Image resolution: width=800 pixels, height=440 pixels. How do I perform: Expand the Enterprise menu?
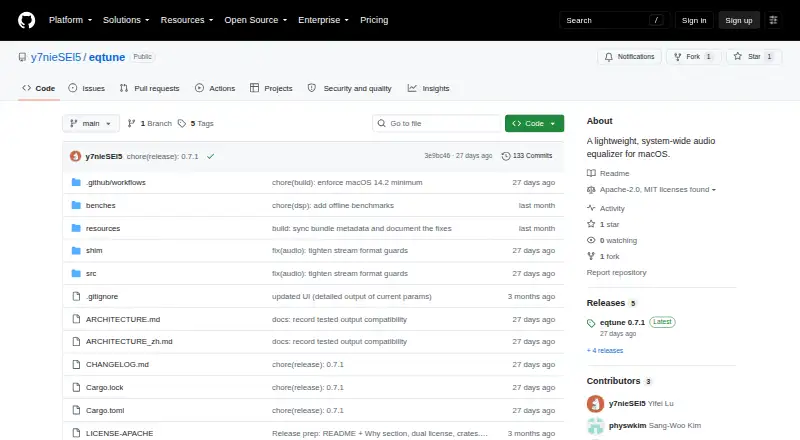click(323, 20)
